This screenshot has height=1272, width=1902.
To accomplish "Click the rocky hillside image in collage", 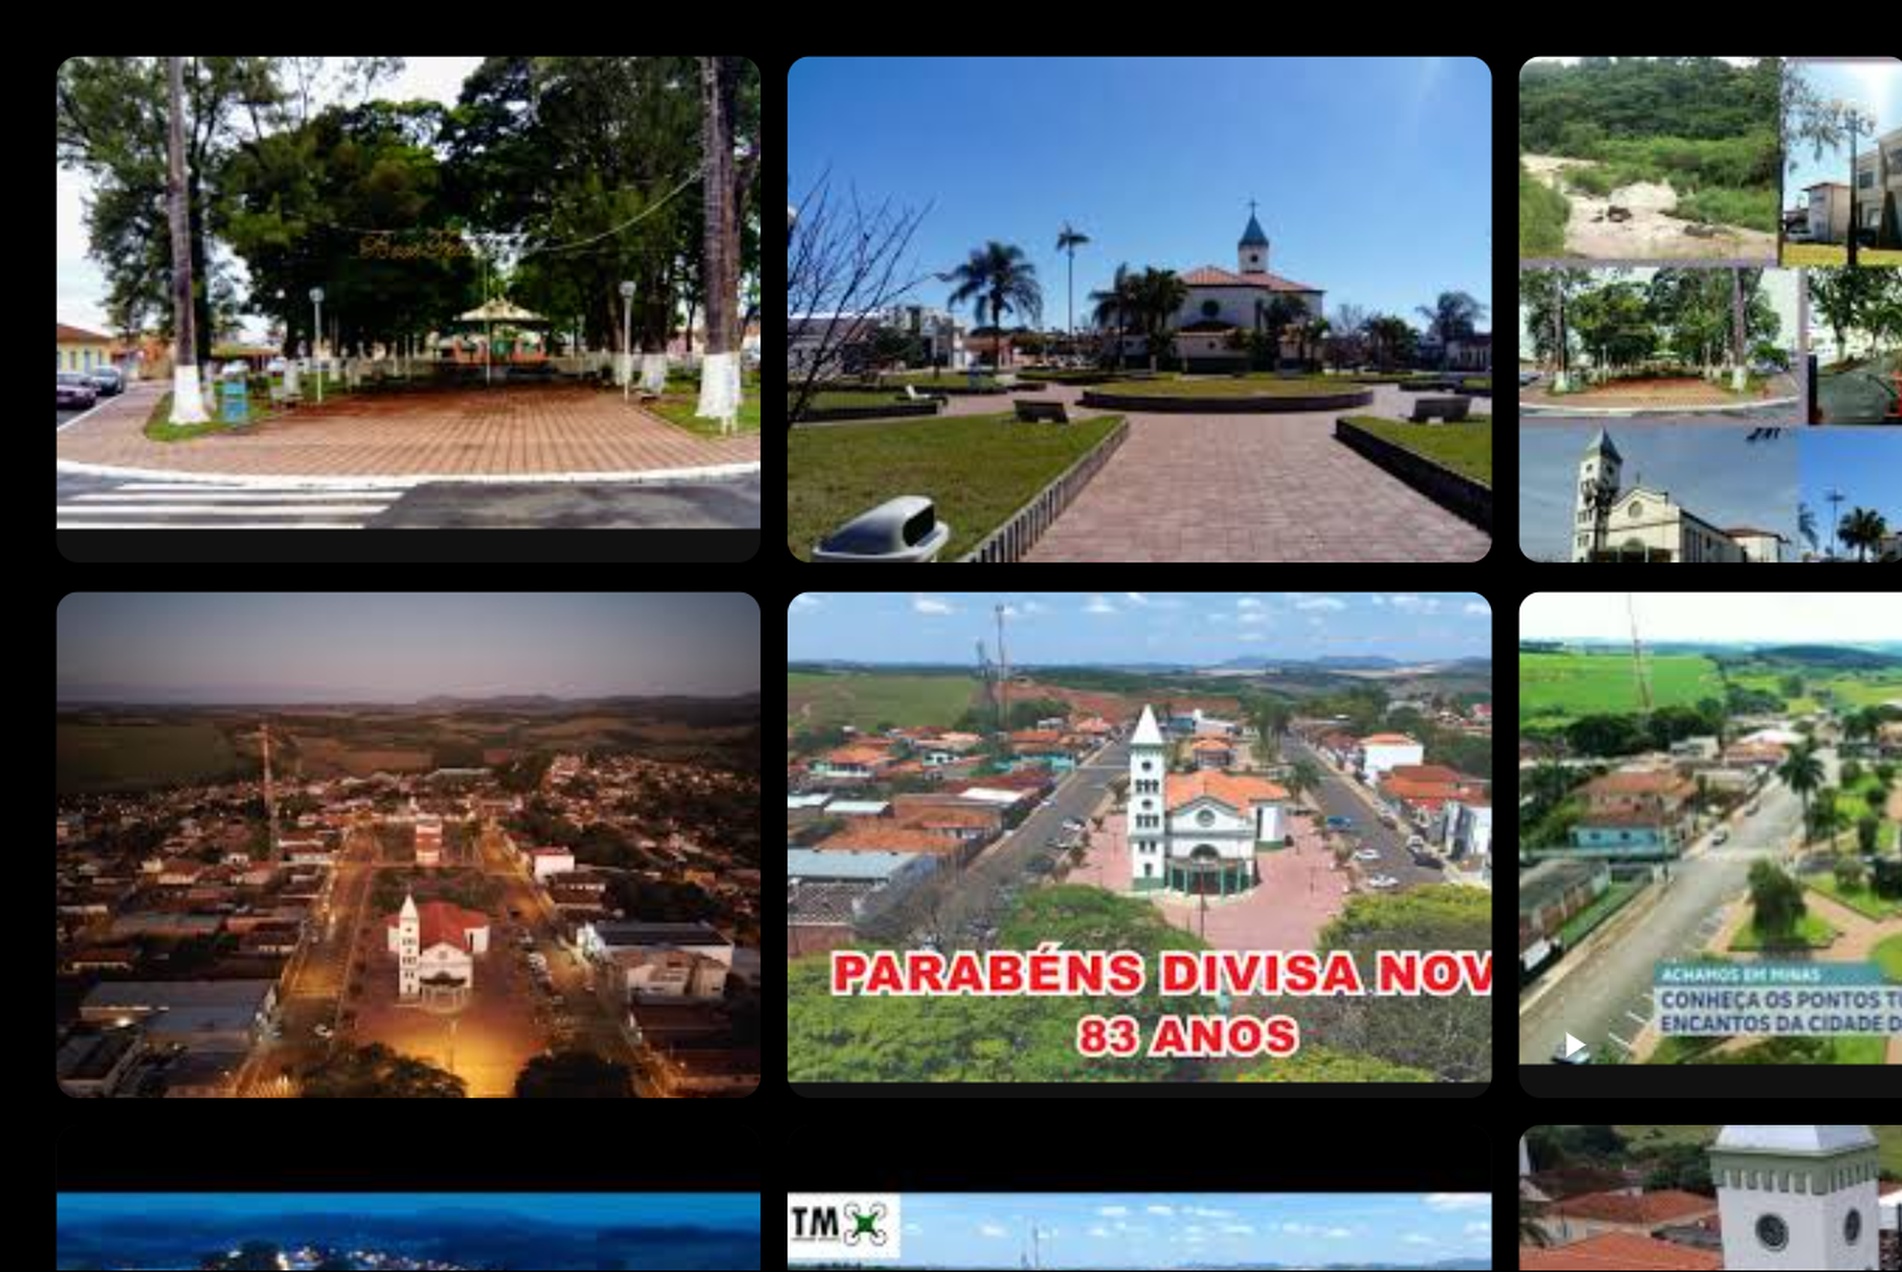I will [x=1648, y=160].
